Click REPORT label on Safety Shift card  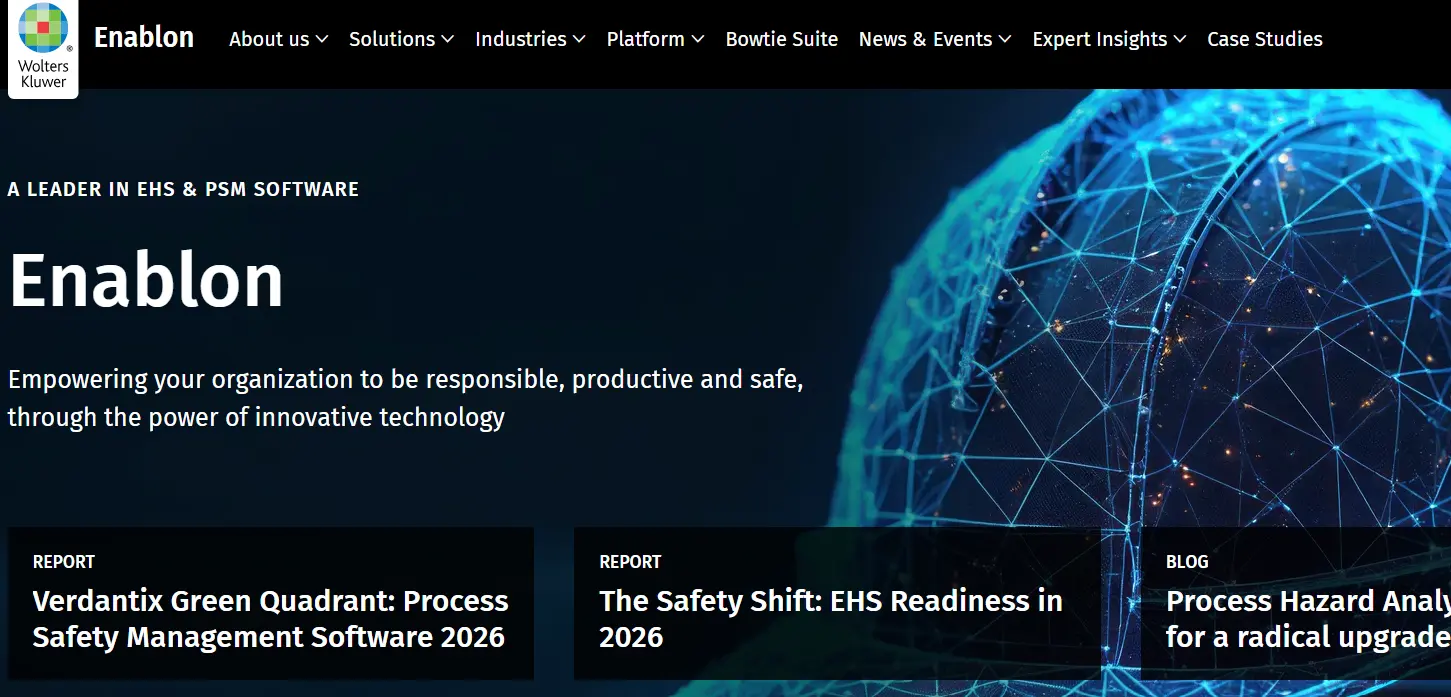(630, 562)
